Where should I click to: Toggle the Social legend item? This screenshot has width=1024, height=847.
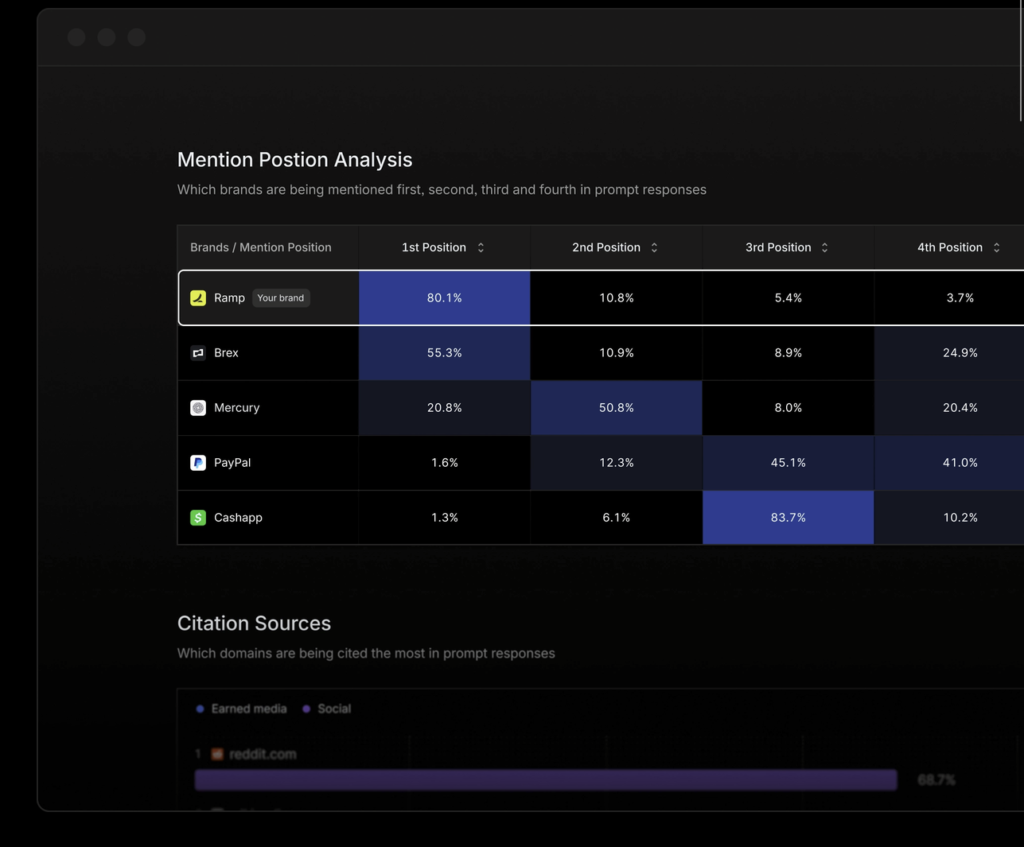pos(327,709)
